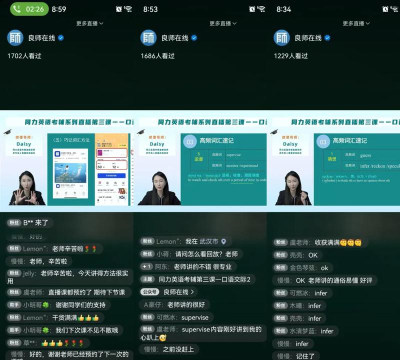Tap the "之前没赶上" comment

(x=170, y=349)
